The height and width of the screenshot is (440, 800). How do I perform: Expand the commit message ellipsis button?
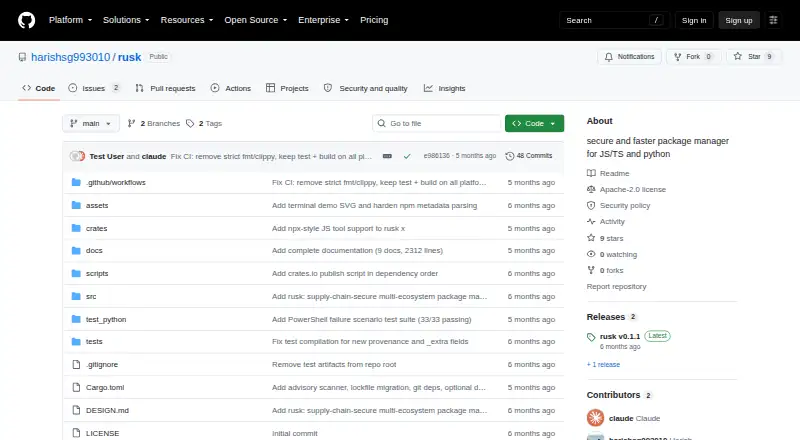[387, 156]
